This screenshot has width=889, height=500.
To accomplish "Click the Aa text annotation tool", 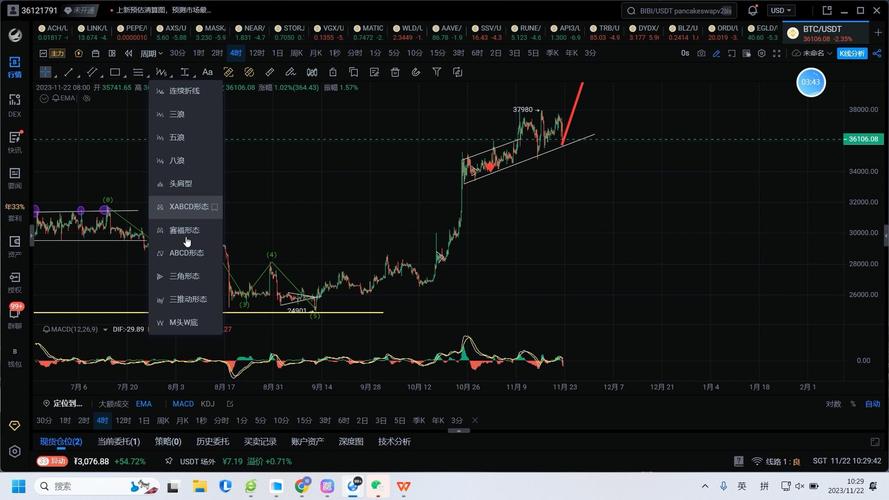I will click(207, 72).
